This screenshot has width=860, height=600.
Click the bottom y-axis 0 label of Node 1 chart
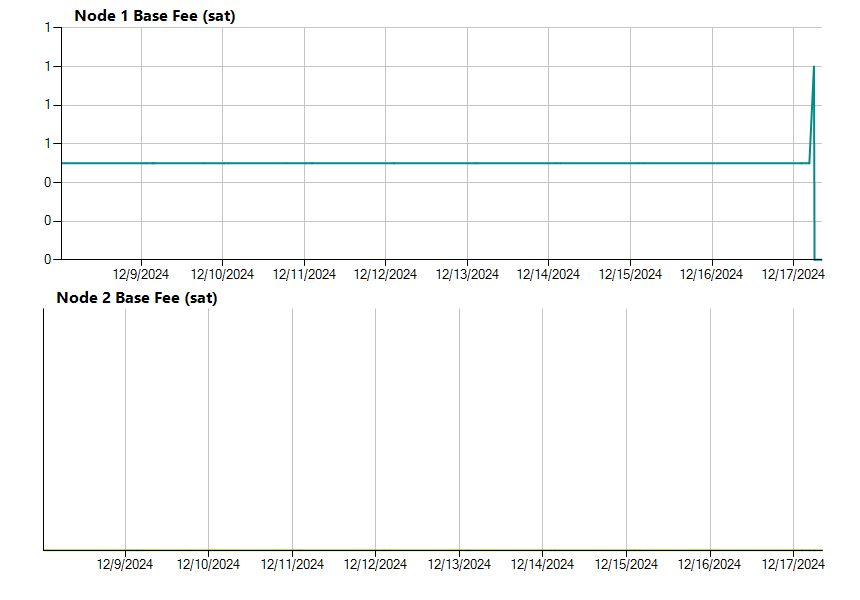(x=46, y=259)
